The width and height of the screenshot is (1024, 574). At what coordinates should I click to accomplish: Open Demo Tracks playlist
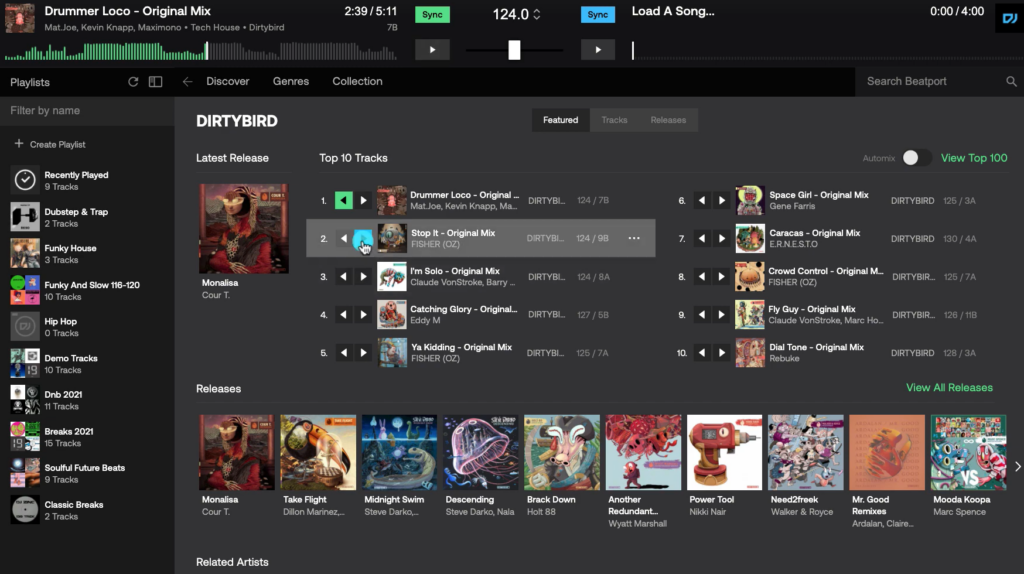87,363
